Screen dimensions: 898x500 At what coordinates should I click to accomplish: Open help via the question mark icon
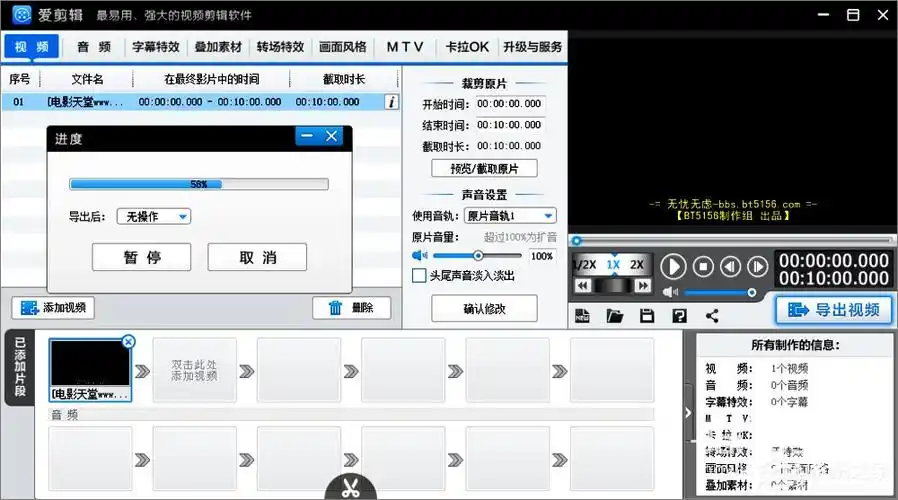click(680, 316)
